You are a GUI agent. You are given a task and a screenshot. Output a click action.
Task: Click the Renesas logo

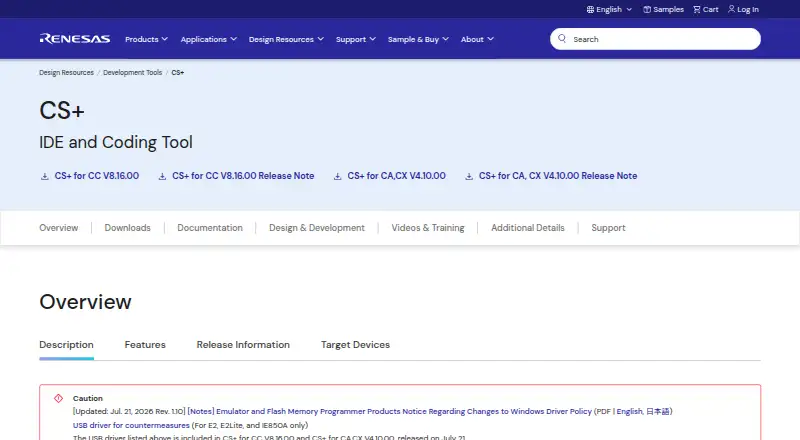click(74, 39)
